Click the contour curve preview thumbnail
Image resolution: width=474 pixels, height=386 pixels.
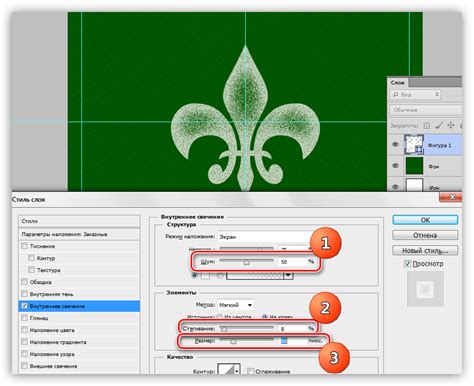(226, 370)
